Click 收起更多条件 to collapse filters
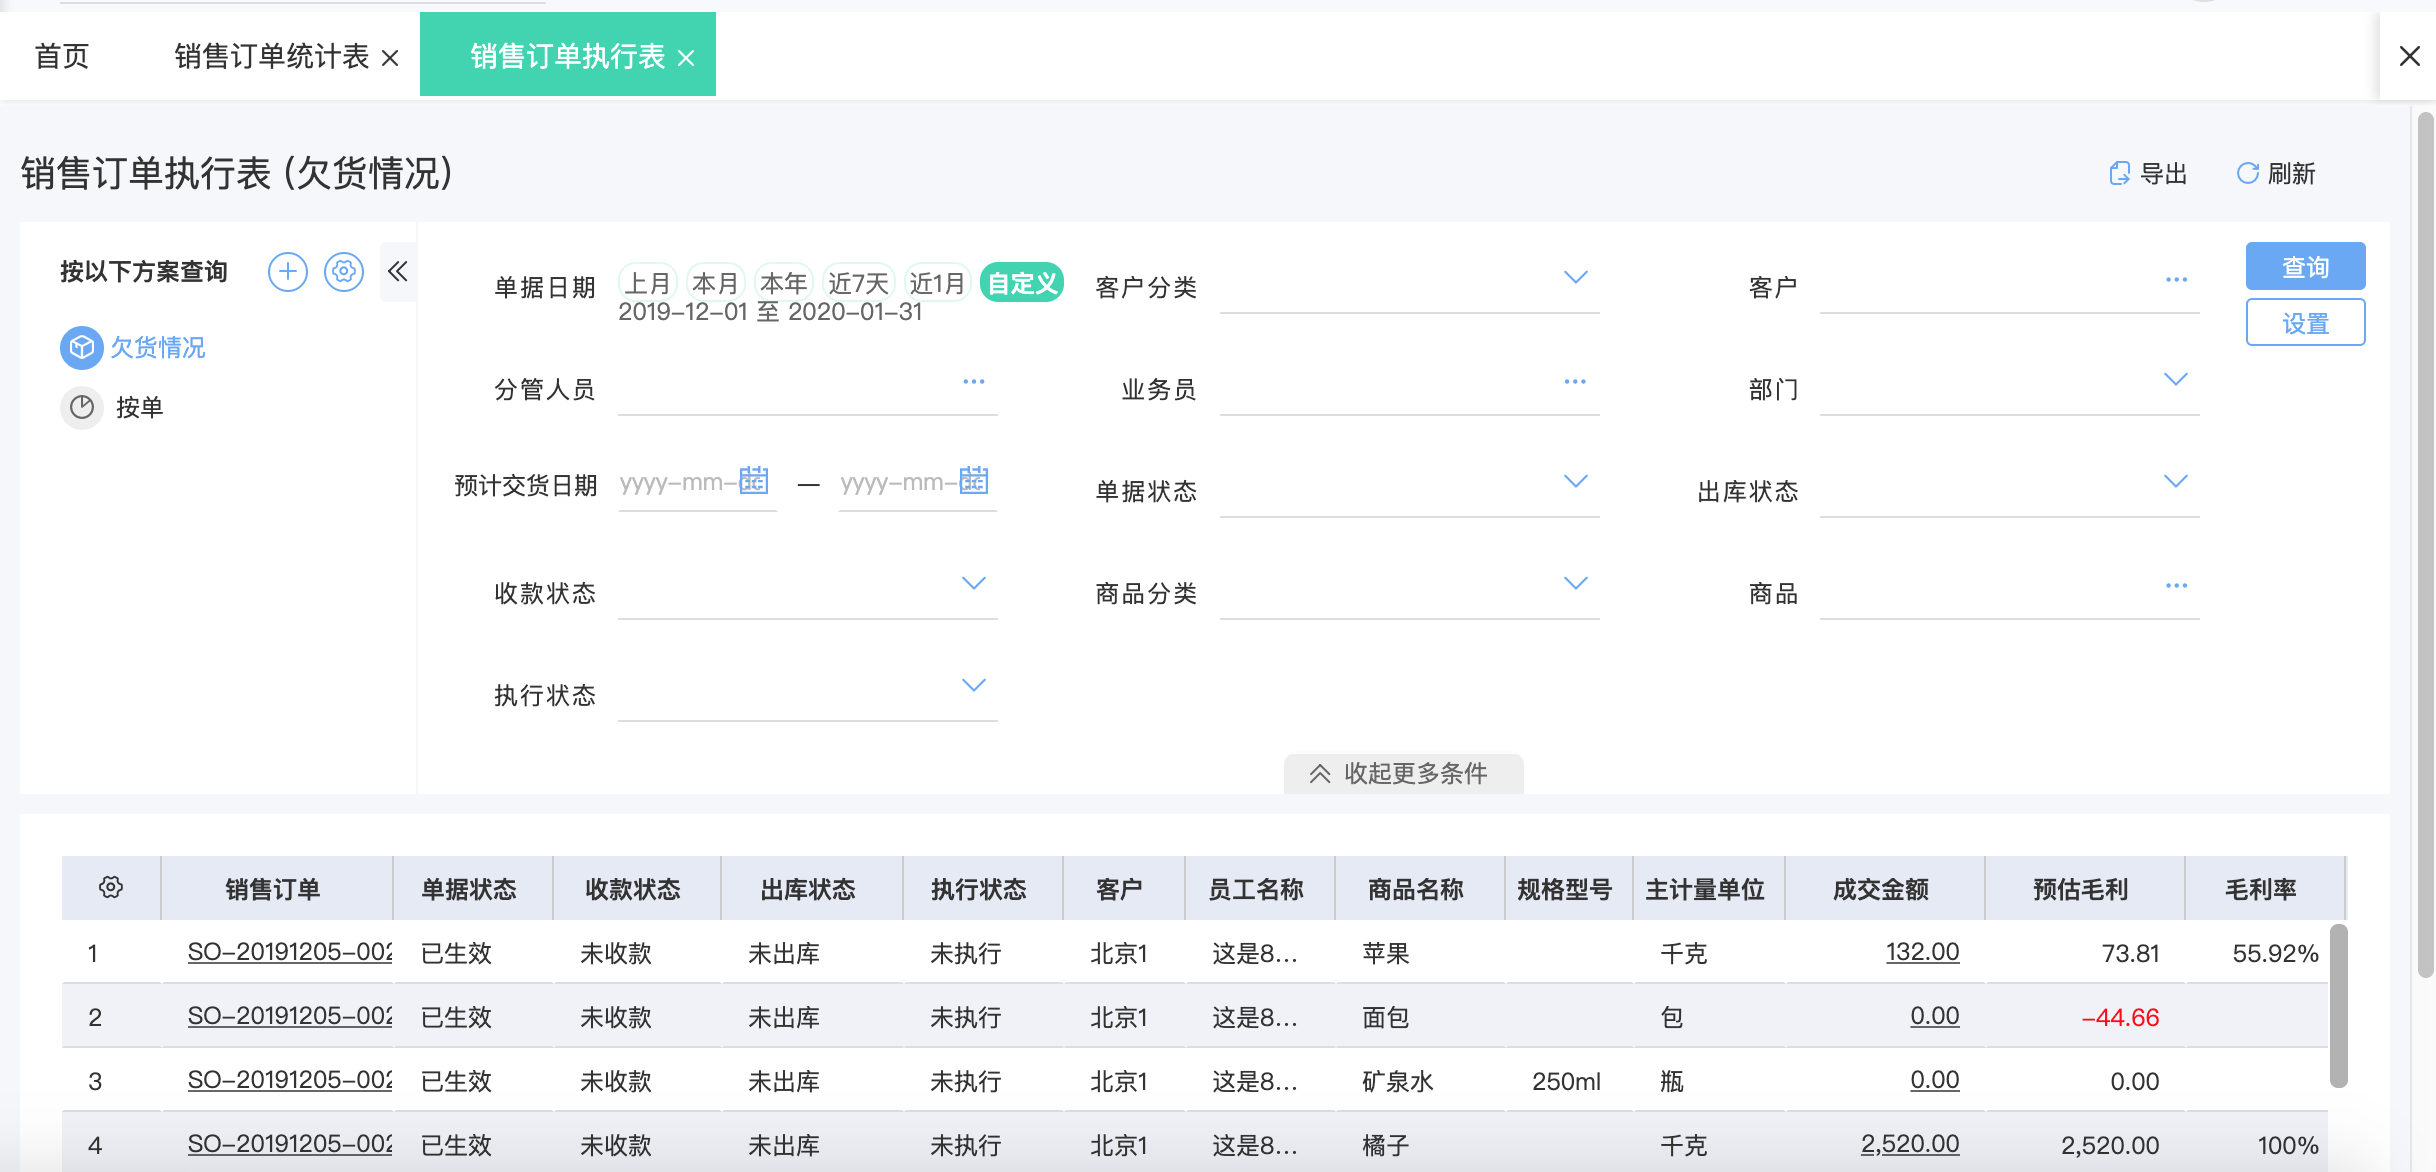2436x1172 pixels. coord(1400,774)
